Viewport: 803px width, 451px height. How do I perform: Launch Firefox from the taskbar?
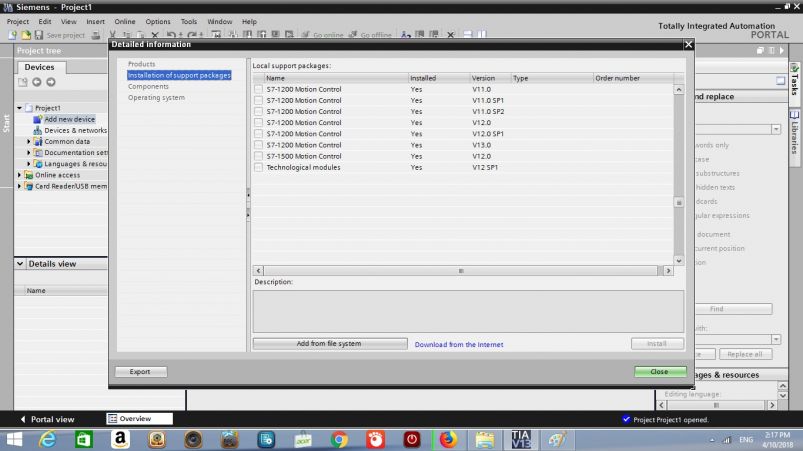click(x=447, y=439)
